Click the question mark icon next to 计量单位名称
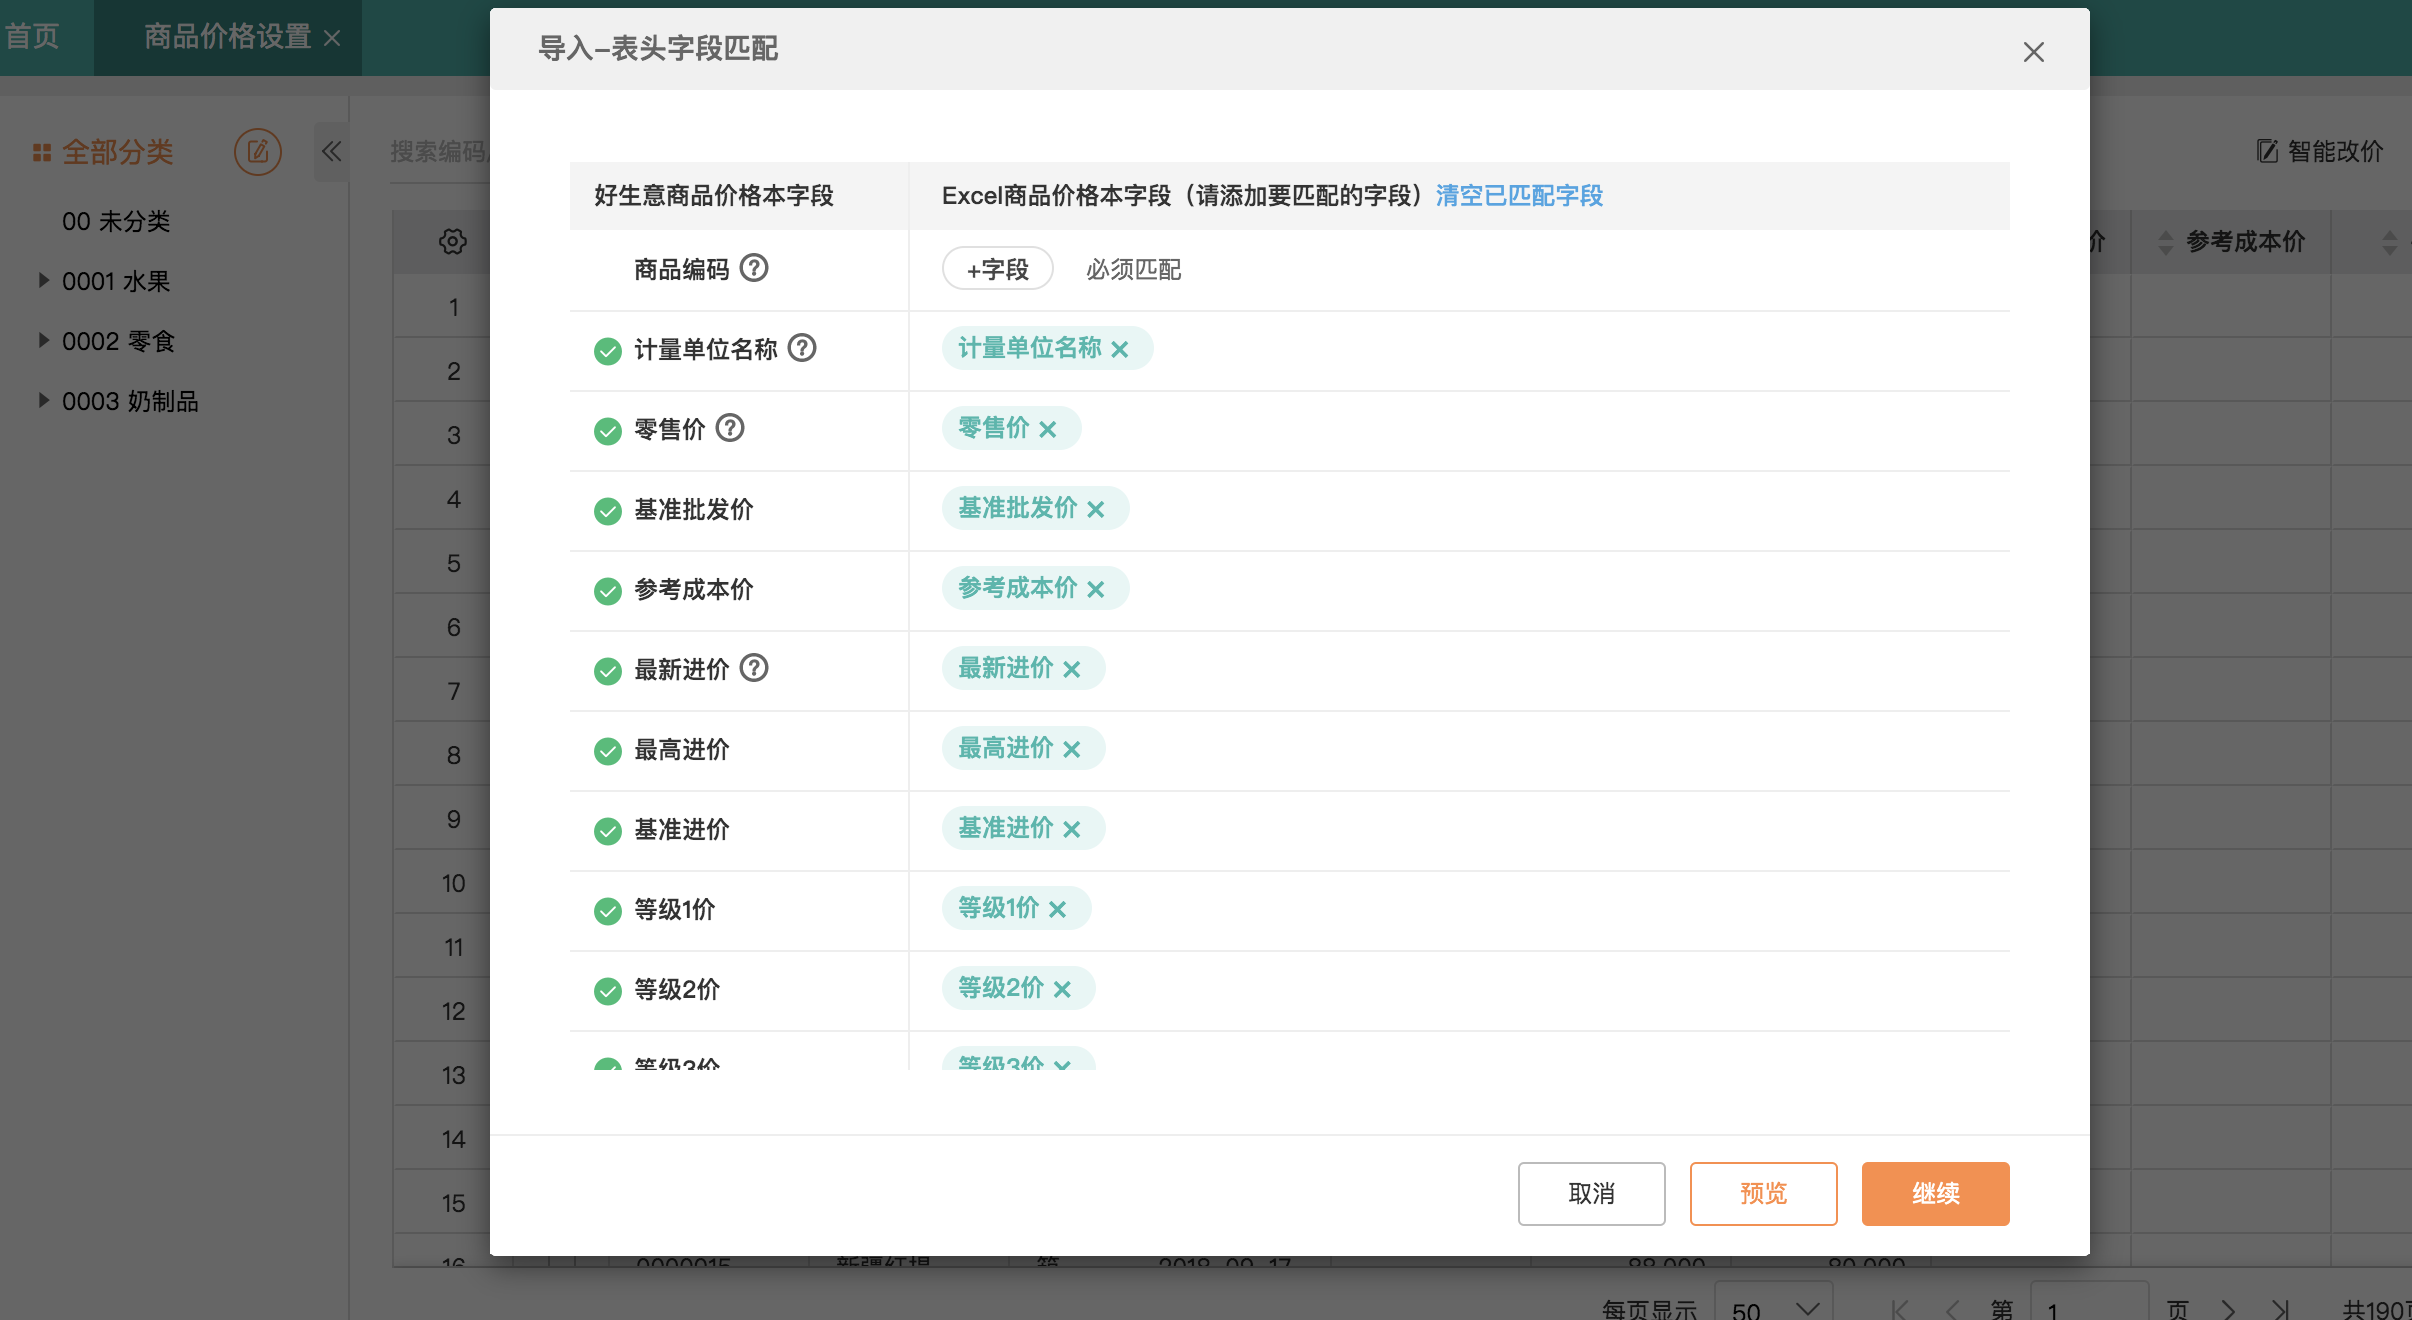Image resolution: width=2412 pixels, height=1320 pixels. tap(801, 348)
